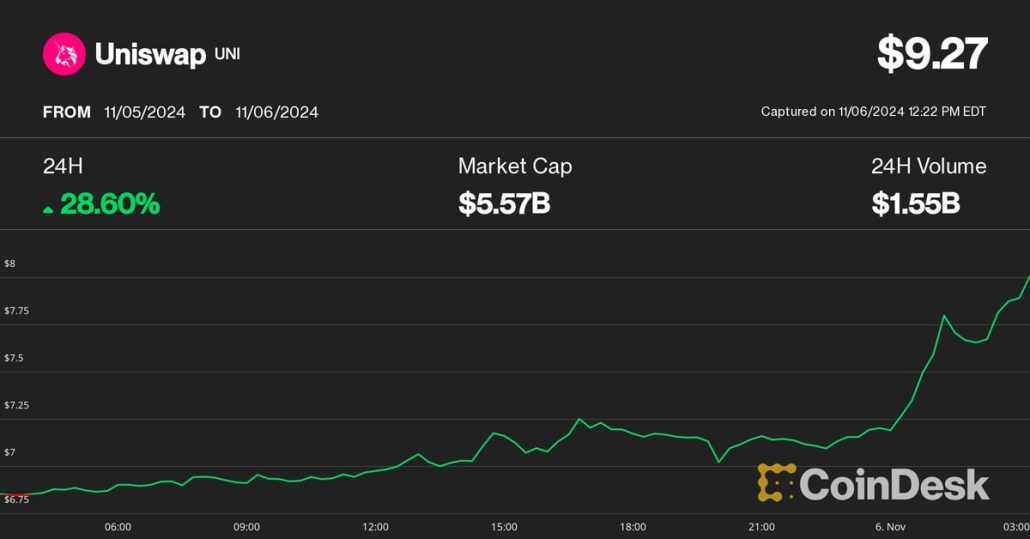Click the $9.27 current price

(932, 54)
